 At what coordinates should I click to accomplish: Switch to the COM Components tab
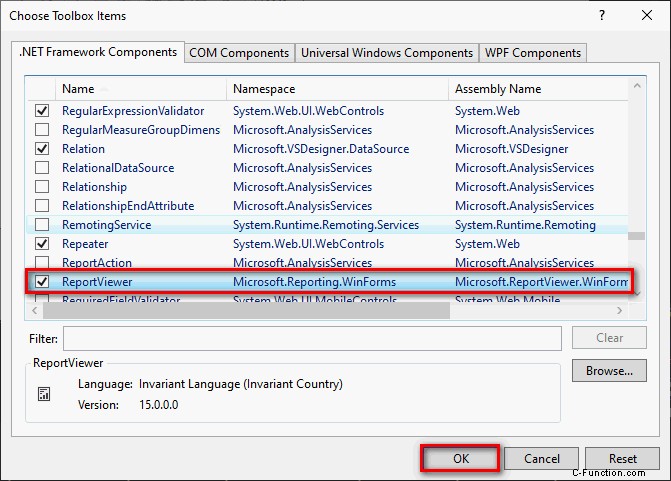pos(239,53)
